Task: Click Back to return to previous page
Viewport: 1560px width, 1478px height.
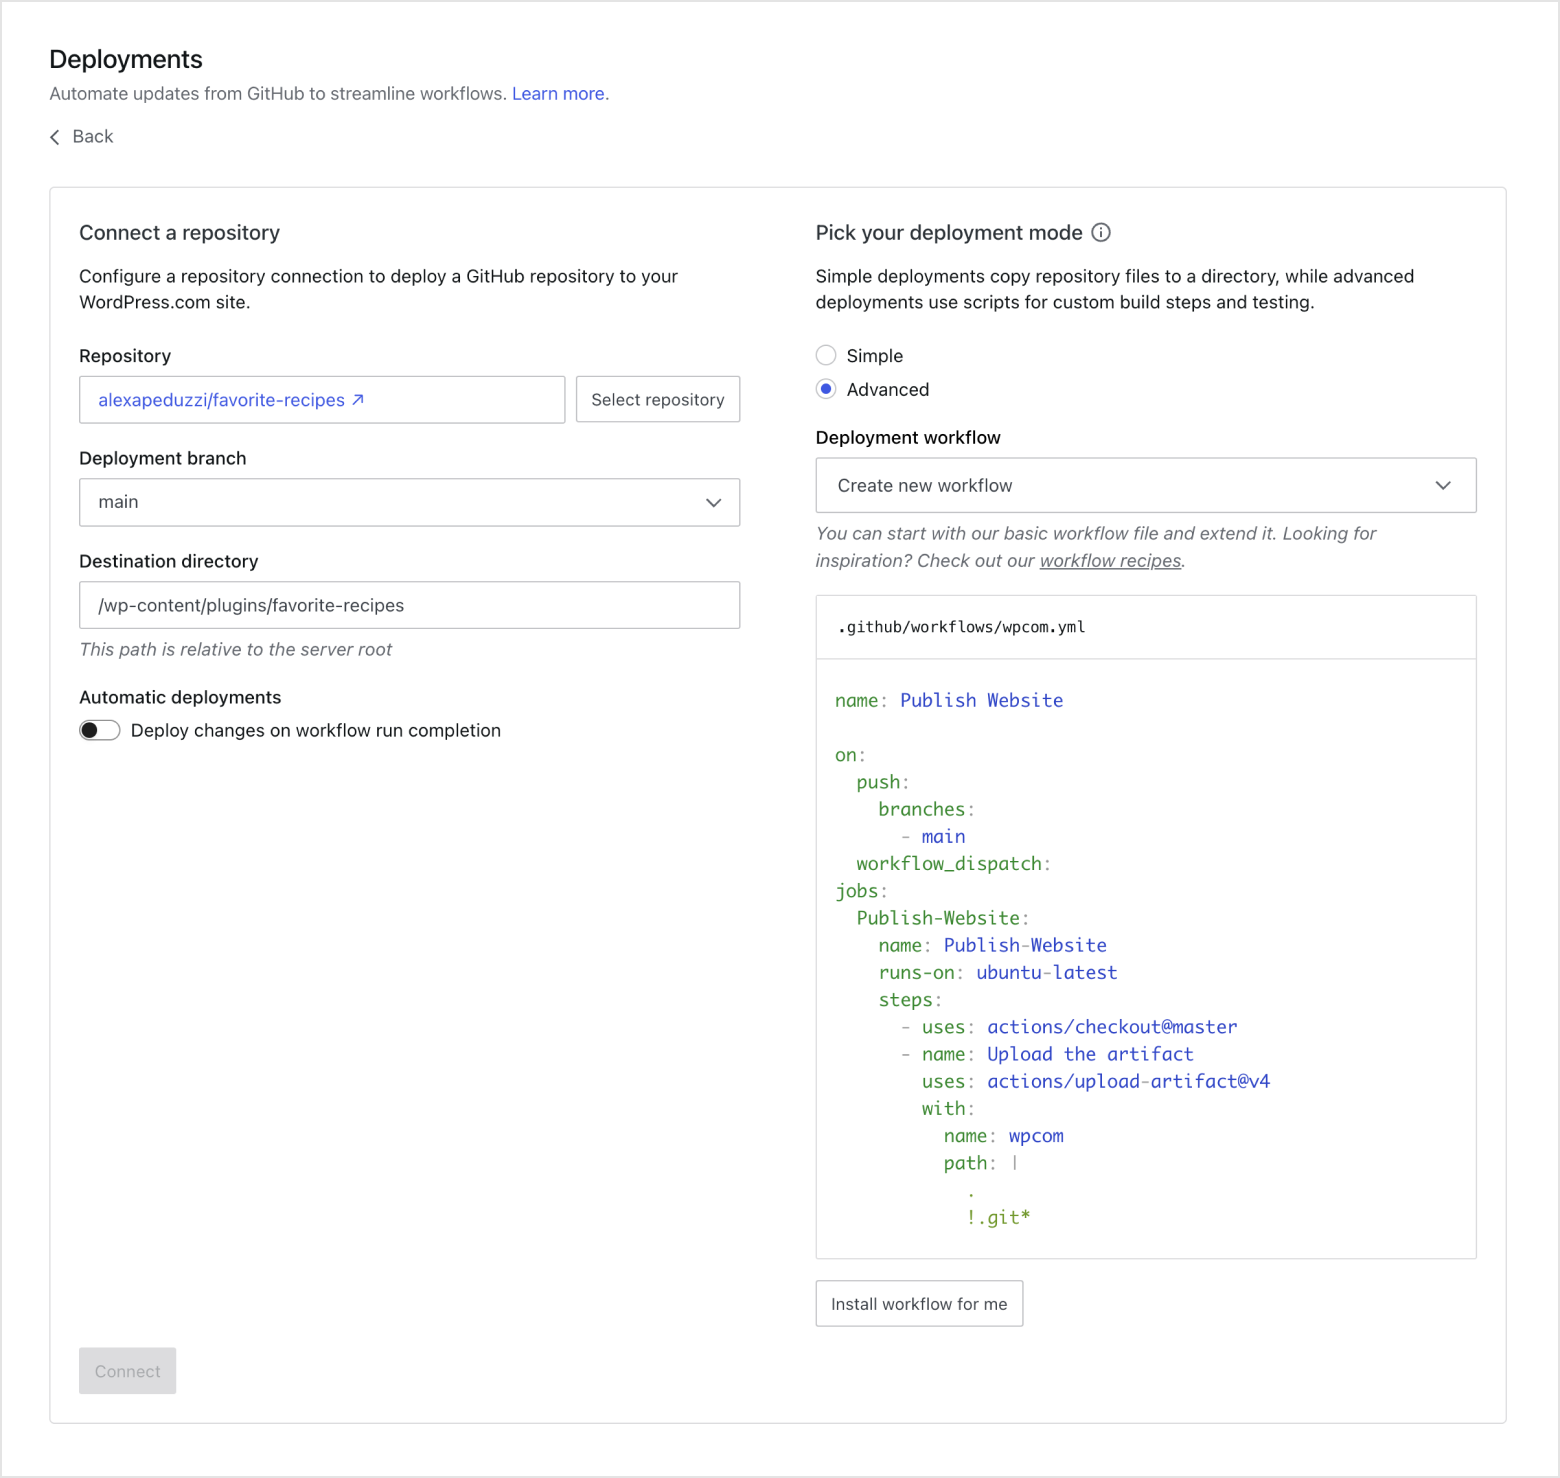Action: (92, 136)
